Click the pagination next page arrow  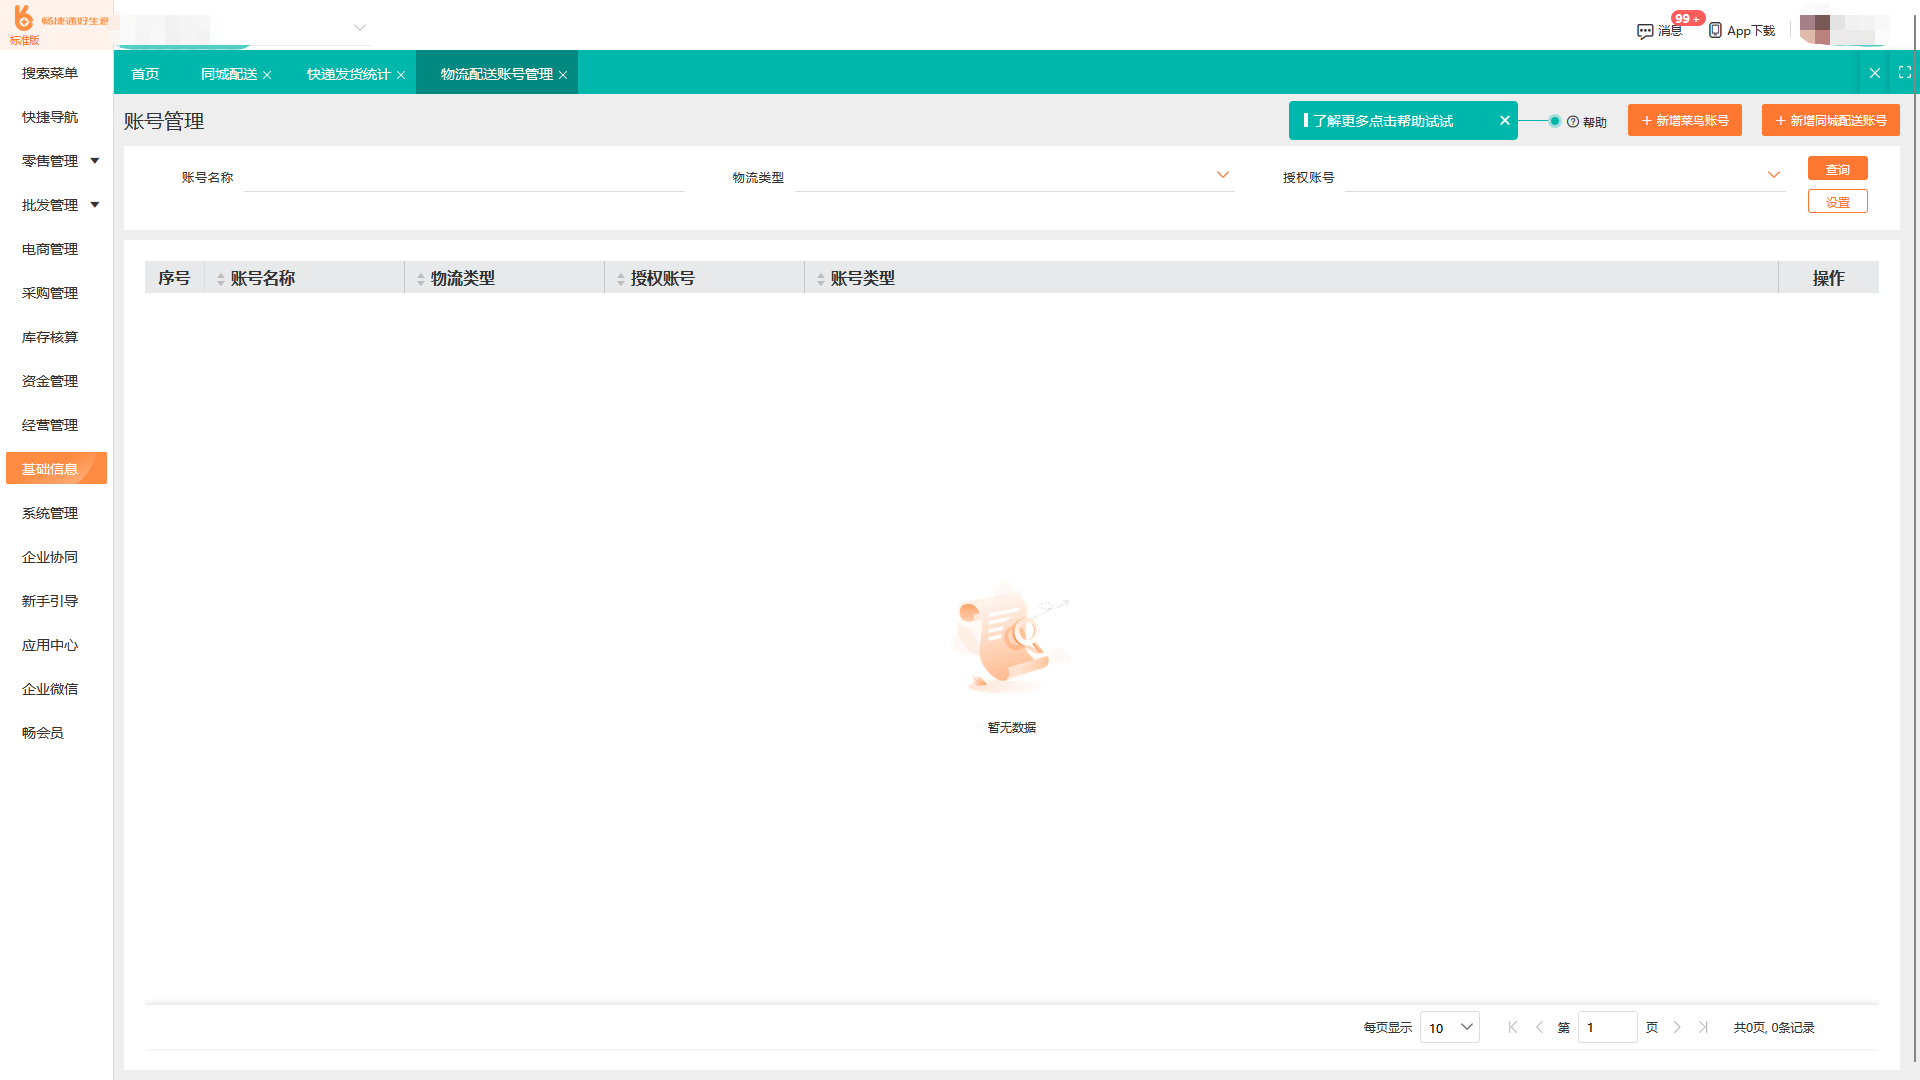tap(1677, 1027)
